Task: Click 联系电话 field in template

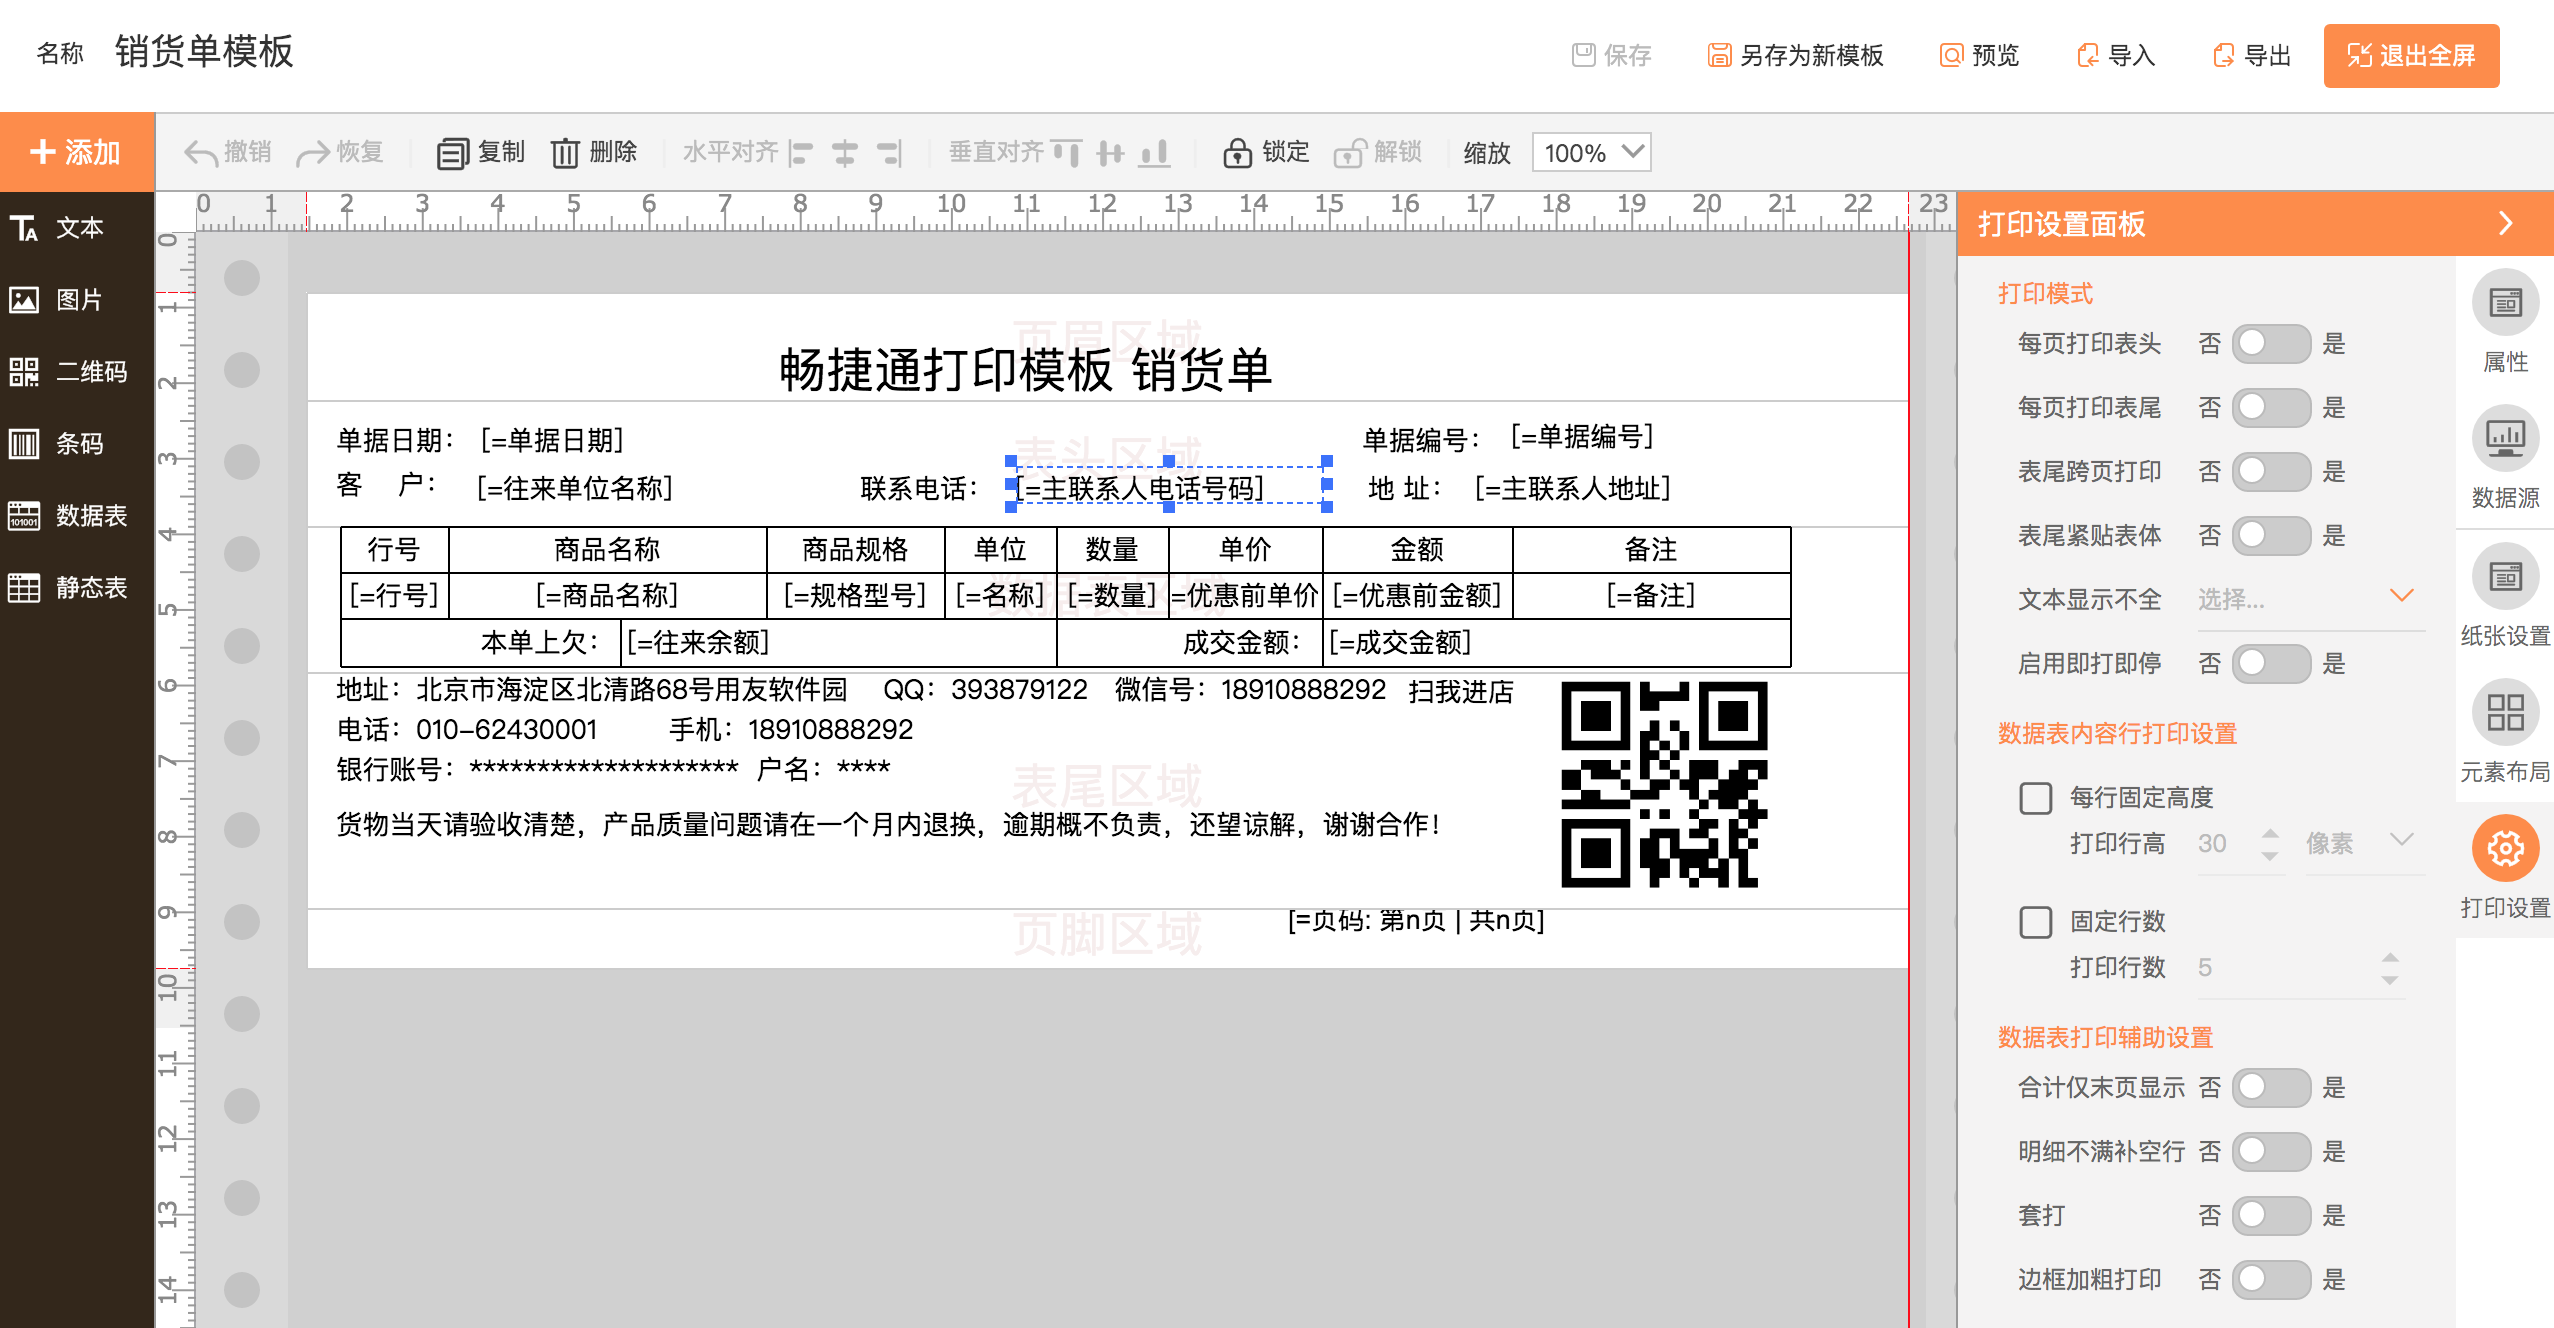Action: [1166, 488]
